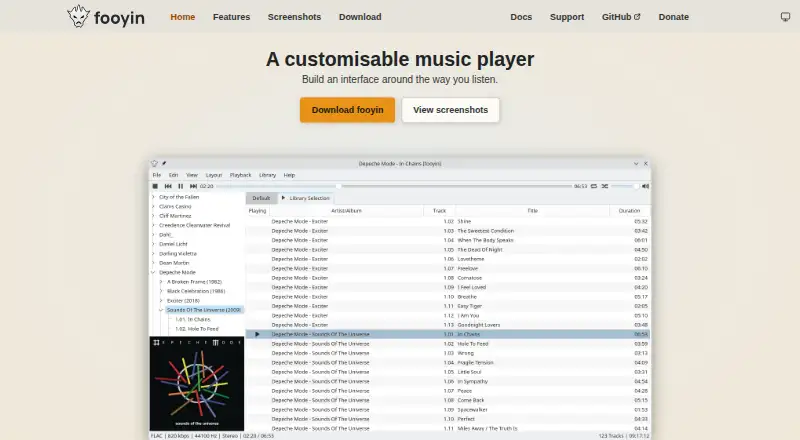Click the Download link in the top navigation
The width and height of the screenshot is (800, 440).
tap(360, 17)
